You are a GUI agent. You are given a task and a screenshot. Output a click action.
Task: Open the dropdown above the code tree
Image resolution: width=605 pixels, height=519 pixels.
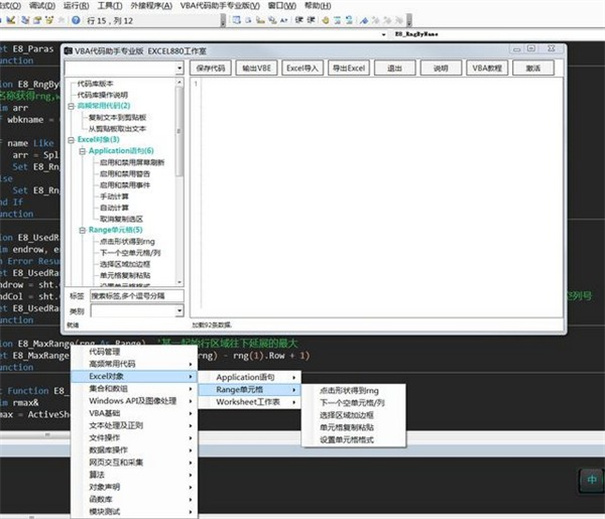(x=179, y=68)
